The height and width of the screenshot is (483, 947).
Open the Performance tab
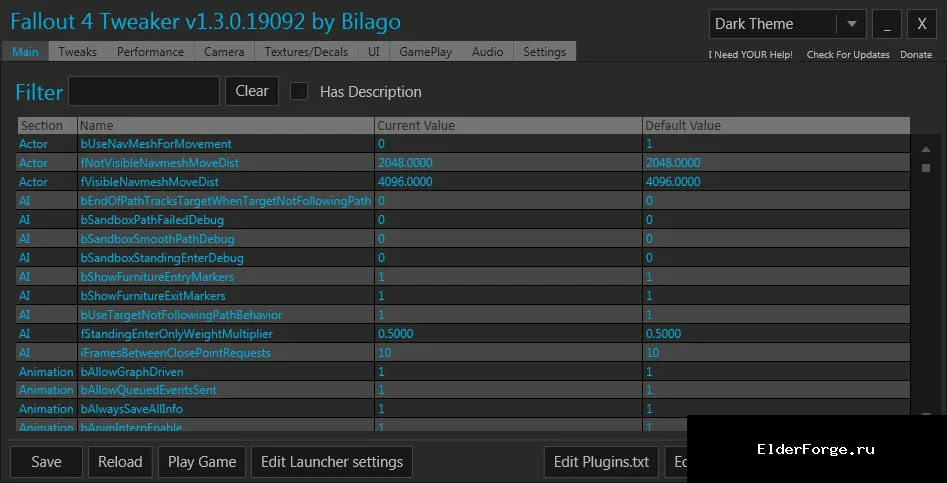click(150, 51)
